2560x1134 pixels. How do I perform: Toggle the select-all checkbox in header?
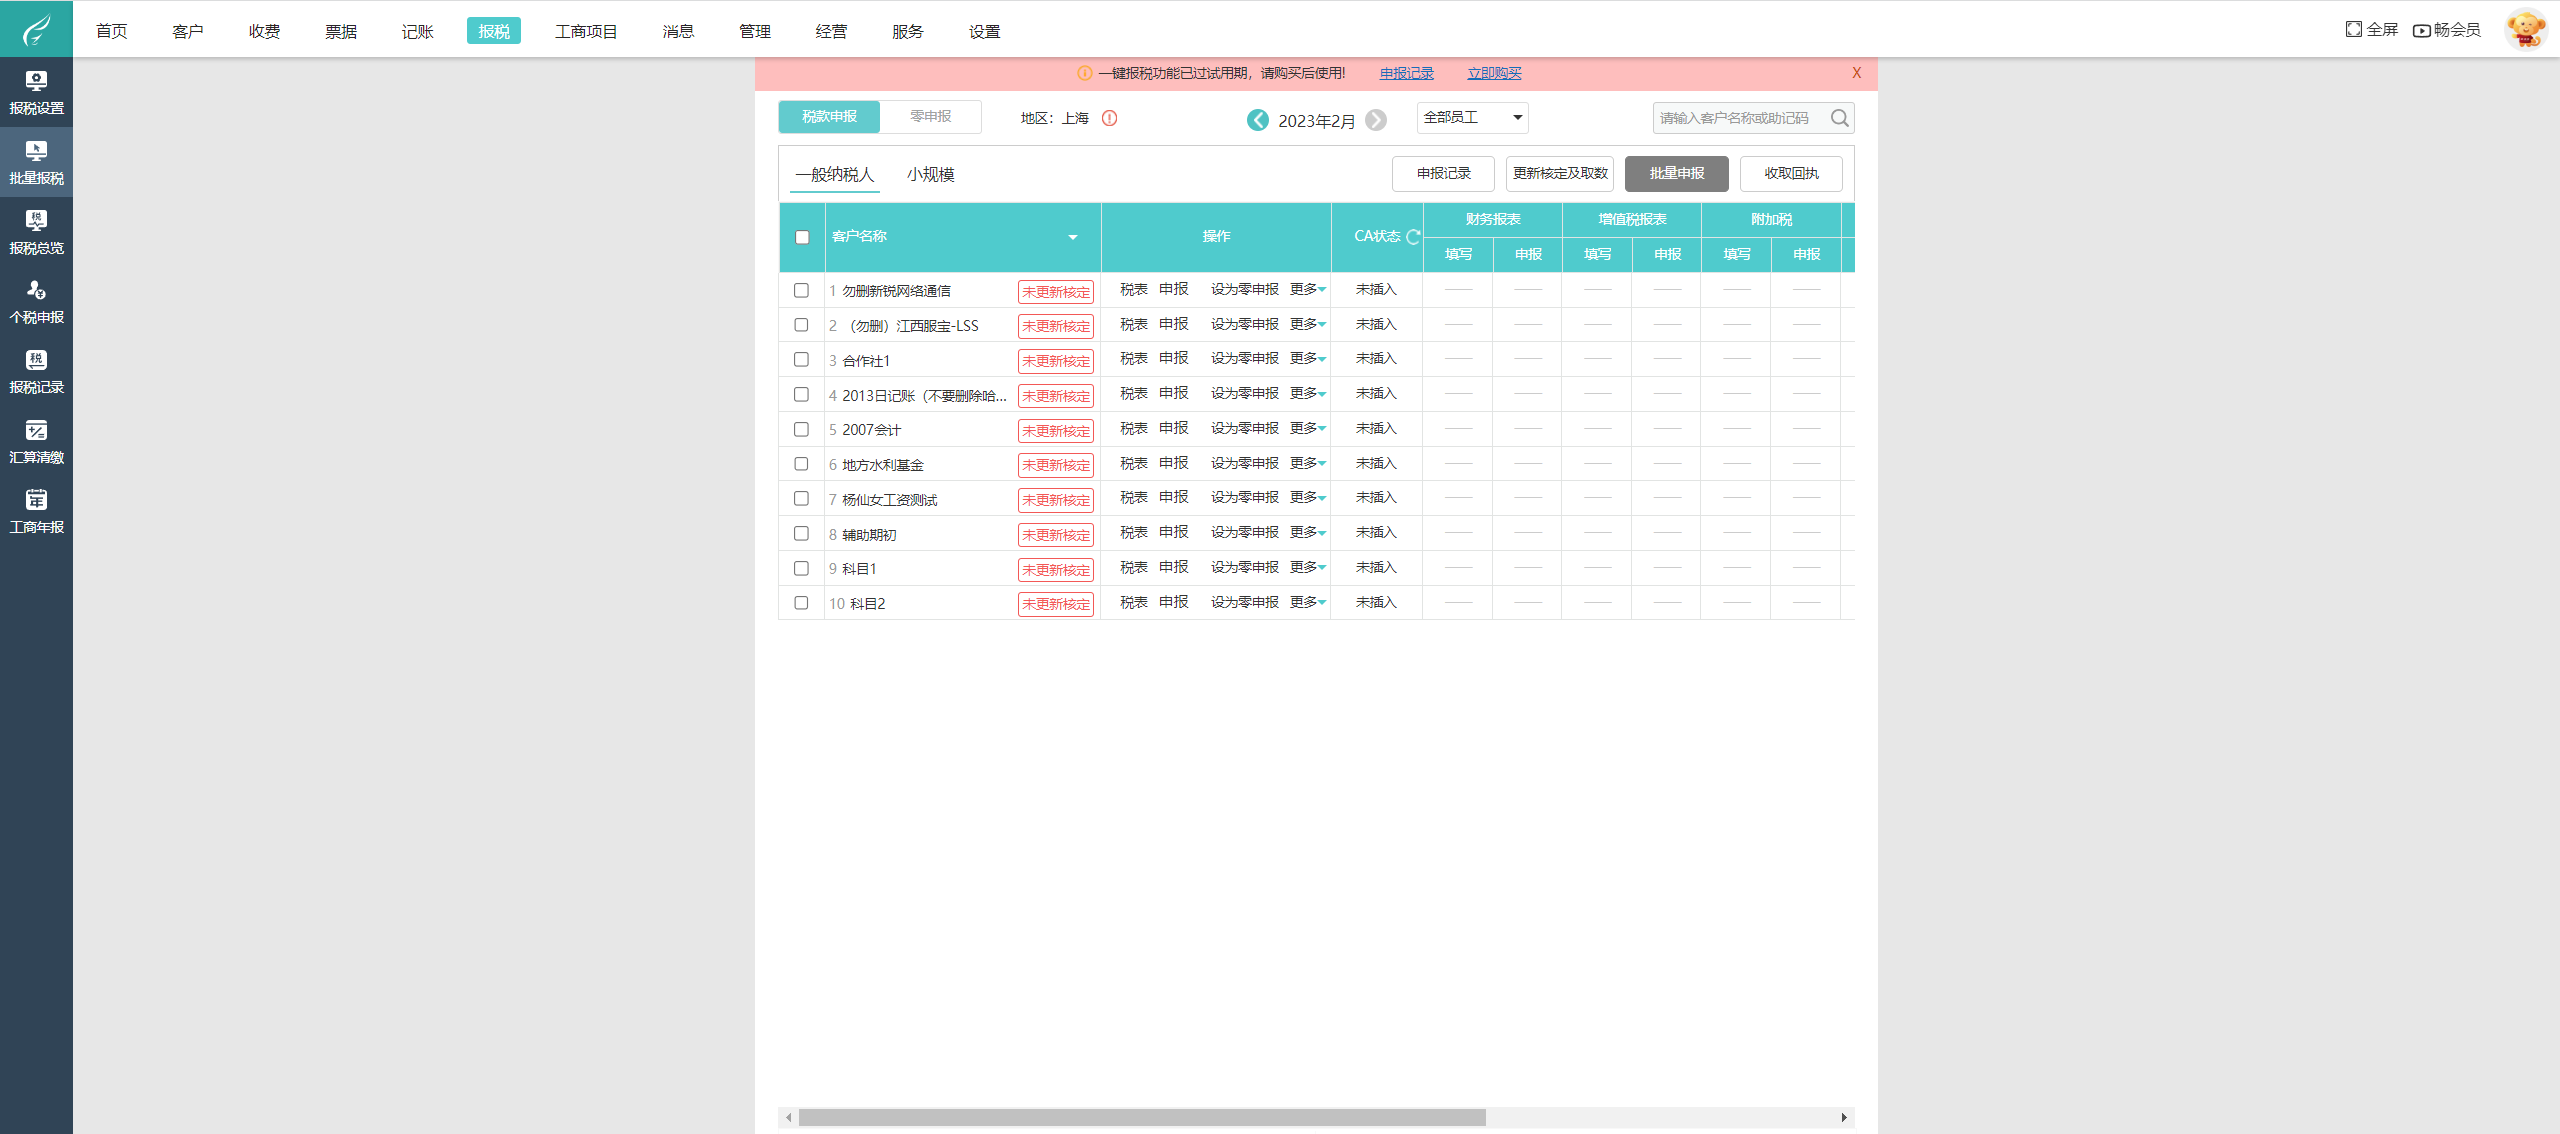pos(803,238)
